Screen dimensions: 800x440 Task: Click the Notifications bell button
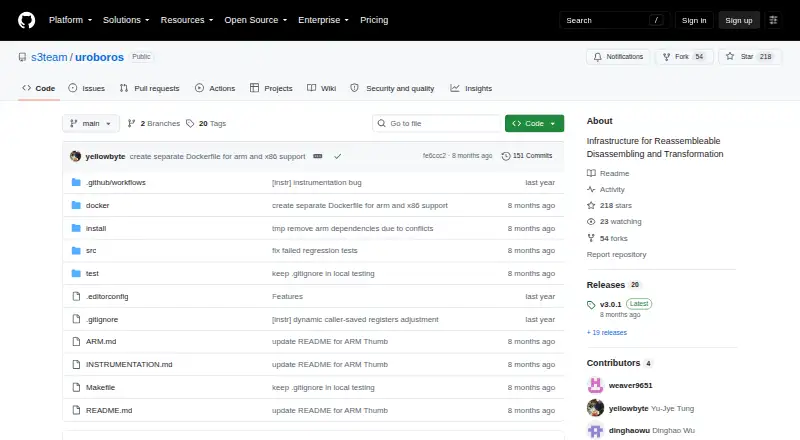click(618, 57)
